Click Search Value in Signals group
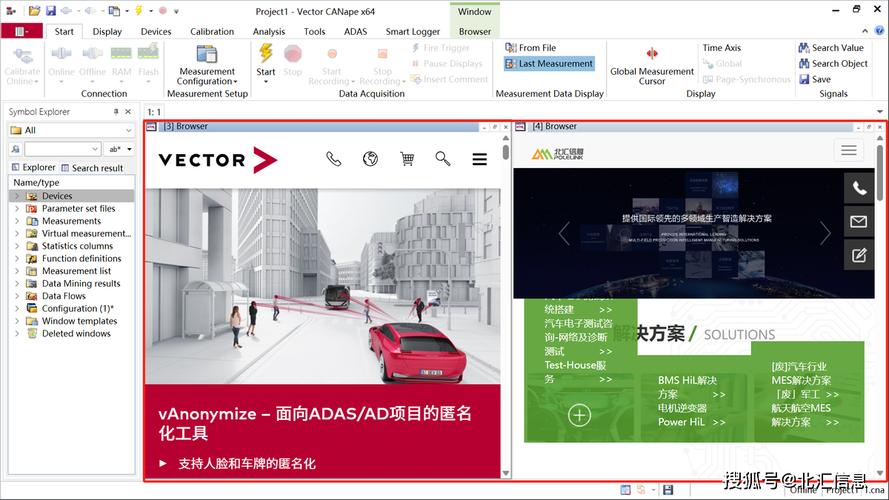The height and width of the screenshot is (500, 889). [x=831, y=48]
